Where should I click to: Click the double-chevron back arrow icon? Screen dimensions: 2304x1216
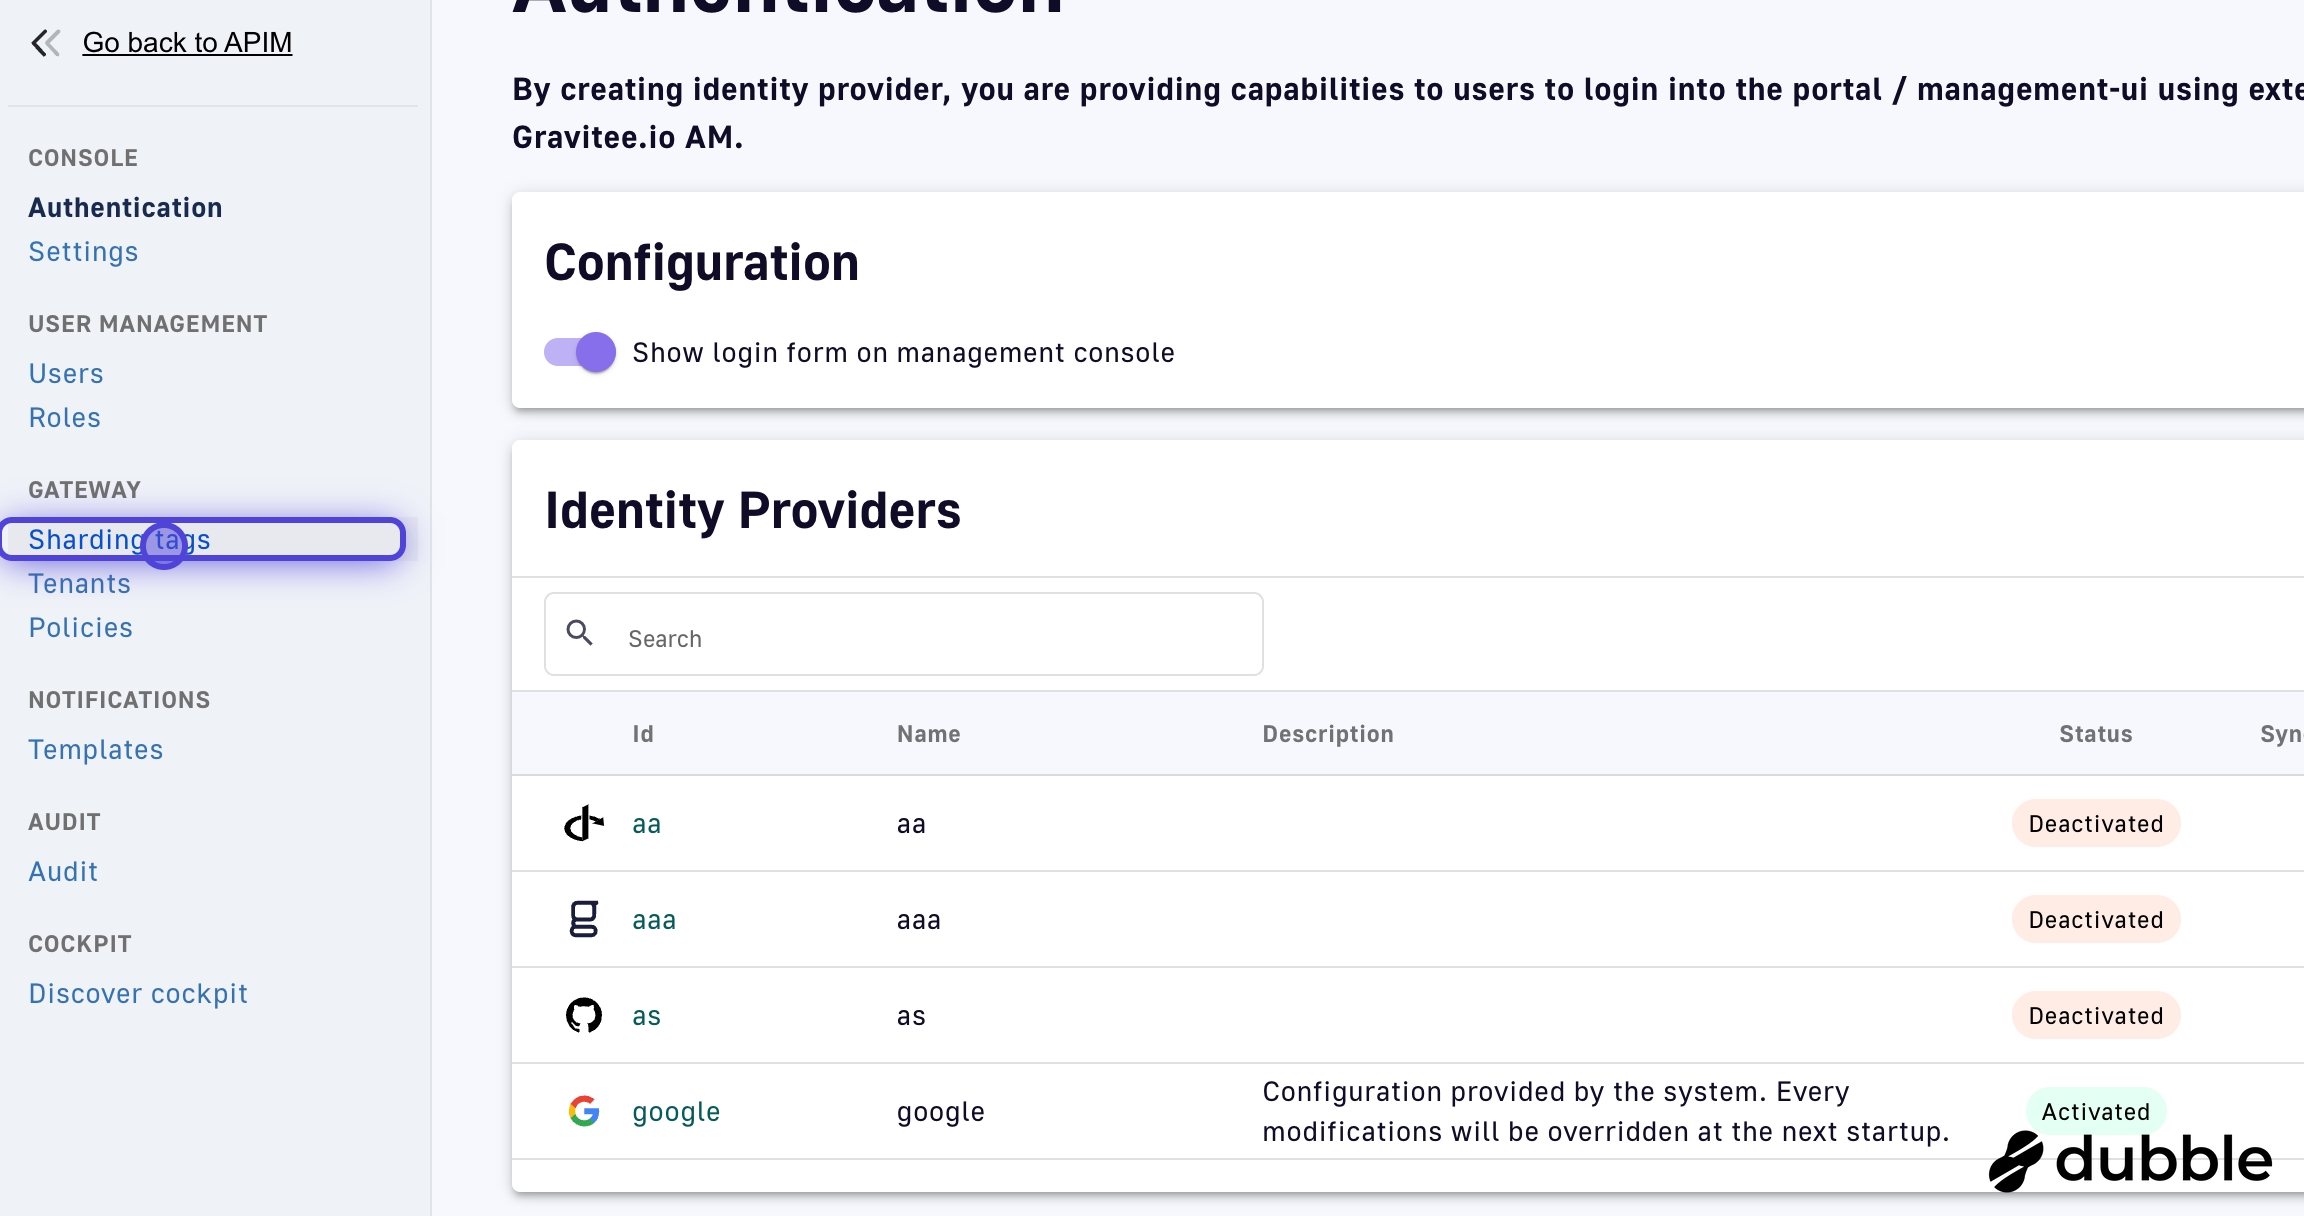(45, 43)
